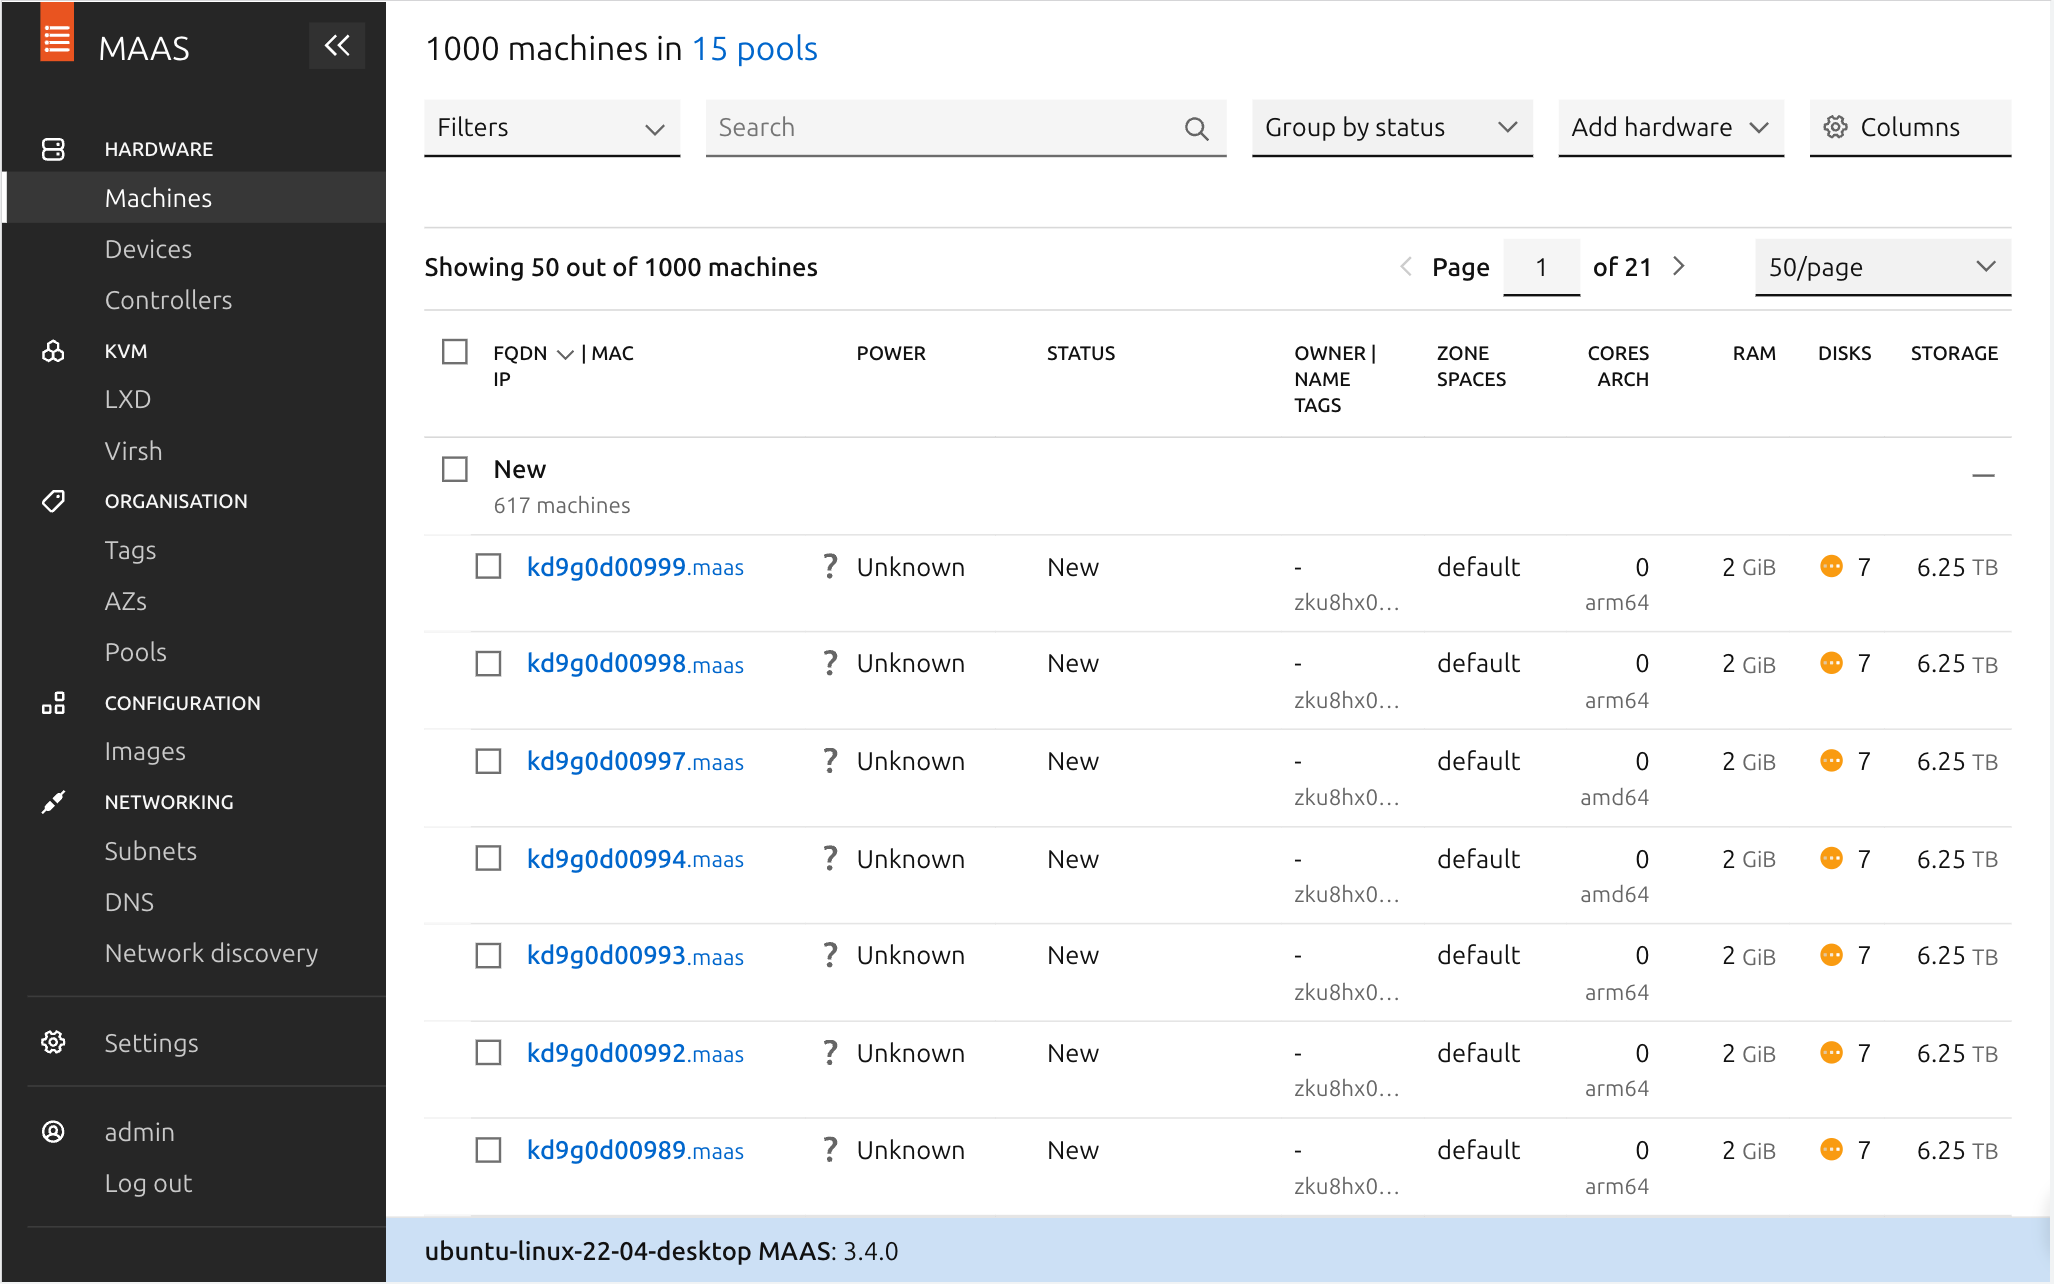Open column settings via the Columns gear icon

1836,127
